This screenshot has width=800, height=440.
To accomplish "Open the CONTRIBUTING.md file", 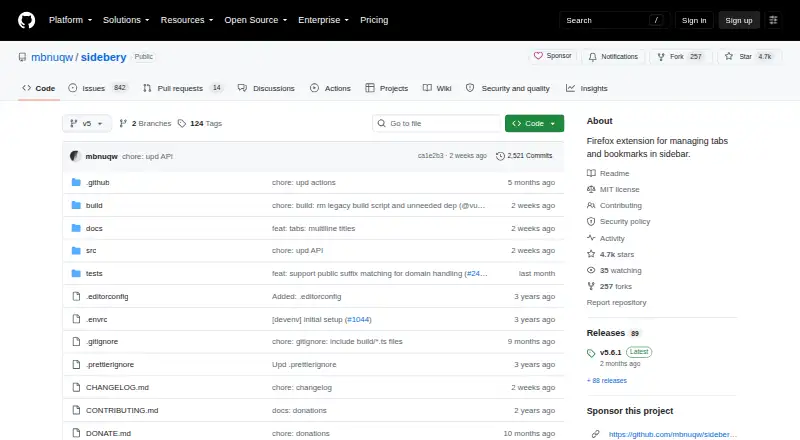I will [x=122, y=410].
